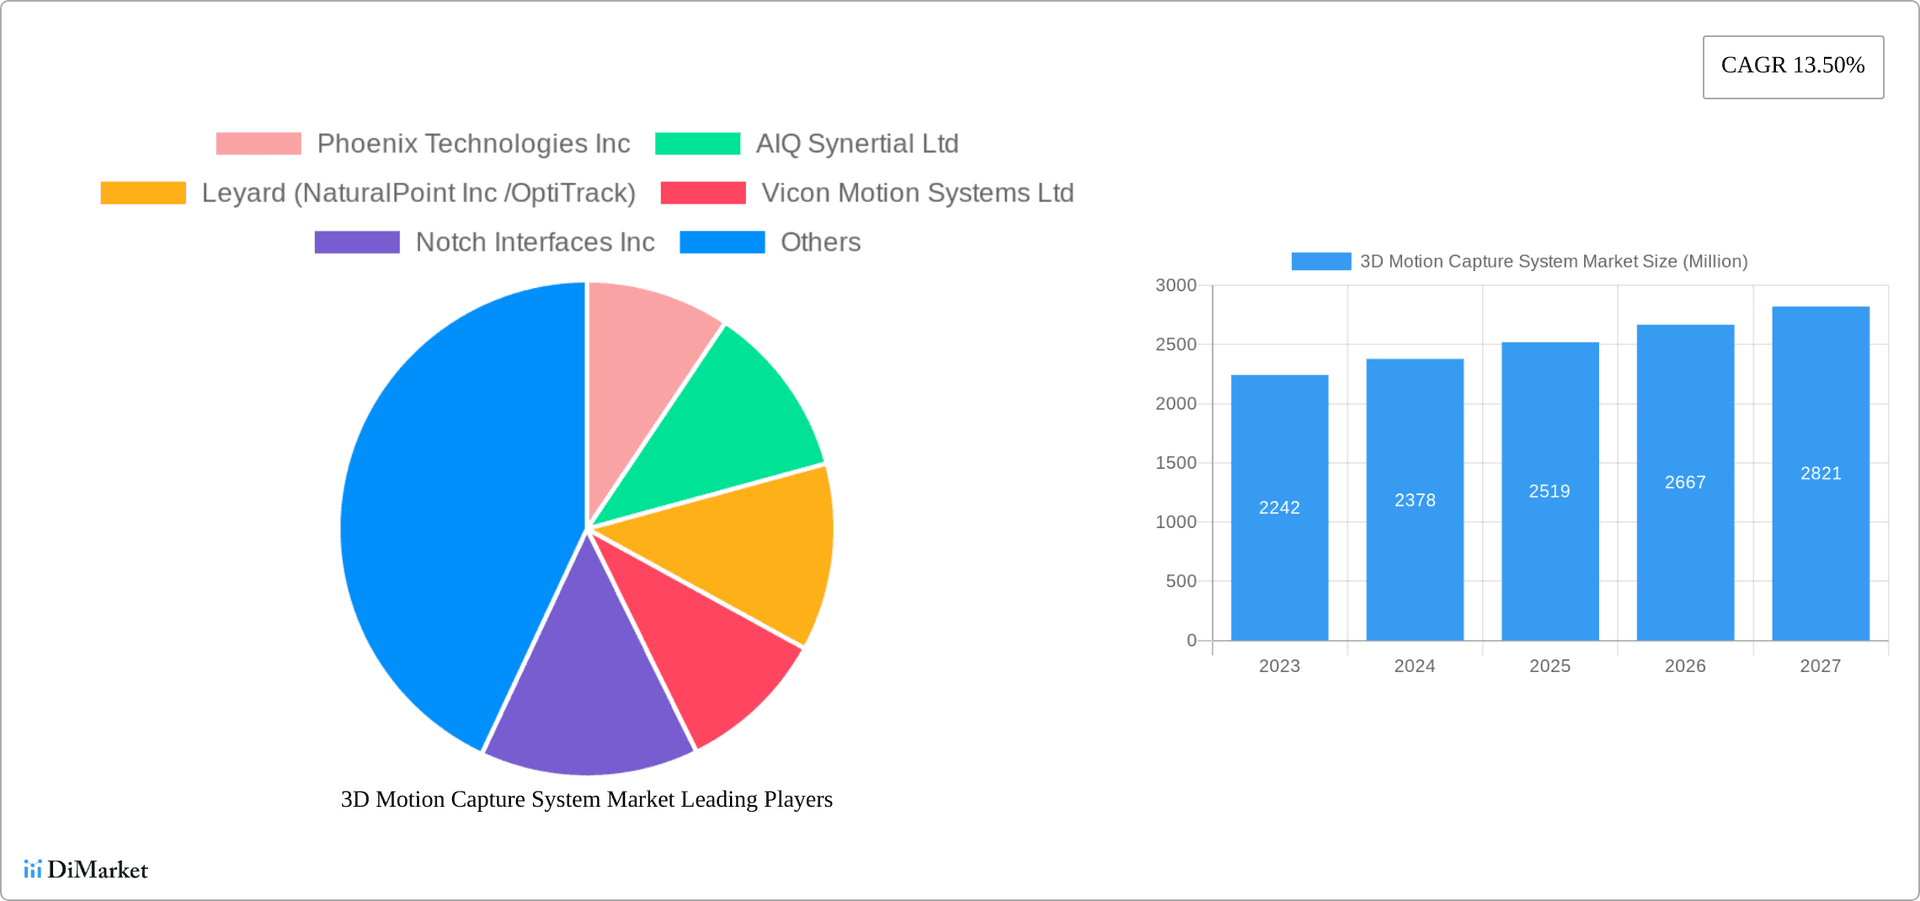Viewport: 1920px width, 901px height.
Task: Toggle the Others legend entry
Action: coord(819,241)
